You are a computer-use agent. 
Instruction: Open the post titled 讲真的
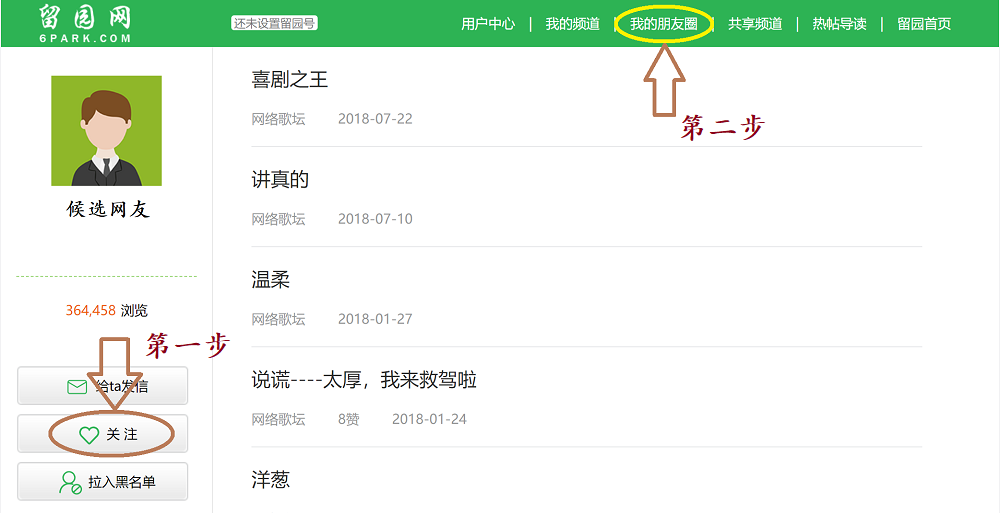point(280,180)
